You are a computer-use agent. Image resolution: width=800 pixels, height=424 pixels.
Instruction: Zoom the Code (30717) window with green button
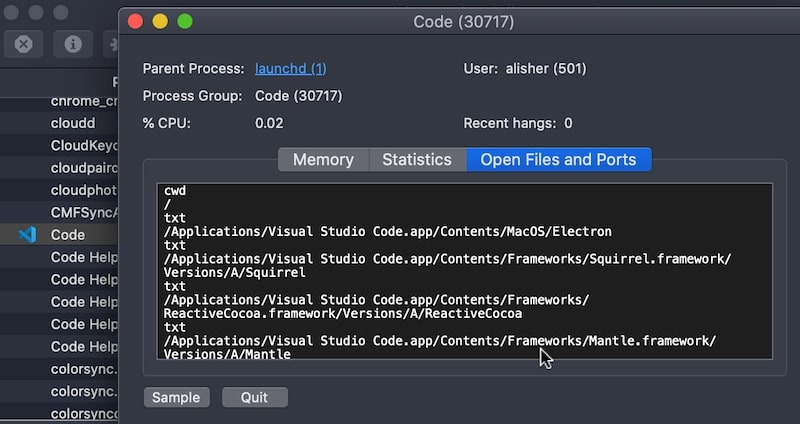pos(185,21)
